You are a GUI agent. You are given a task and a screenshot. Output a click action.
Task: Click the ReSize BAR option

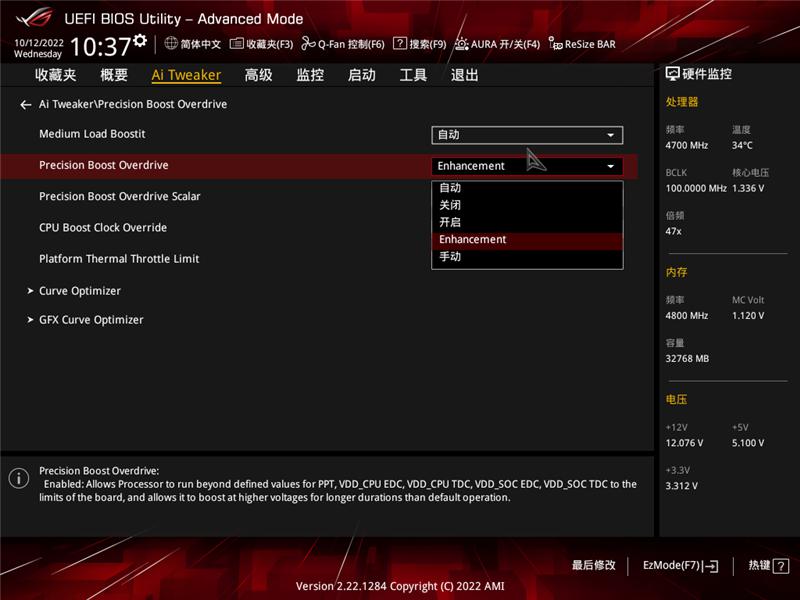point(582,44)
